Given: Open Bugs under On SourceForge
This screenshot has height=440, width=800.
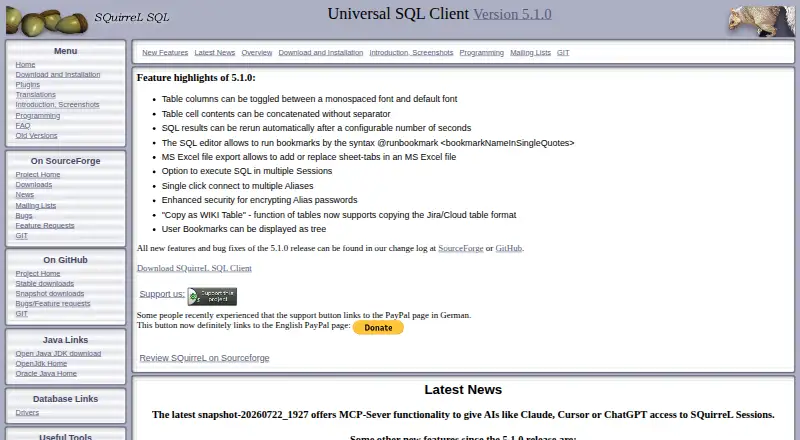Looking at the screenshot, I should [24, 215].
